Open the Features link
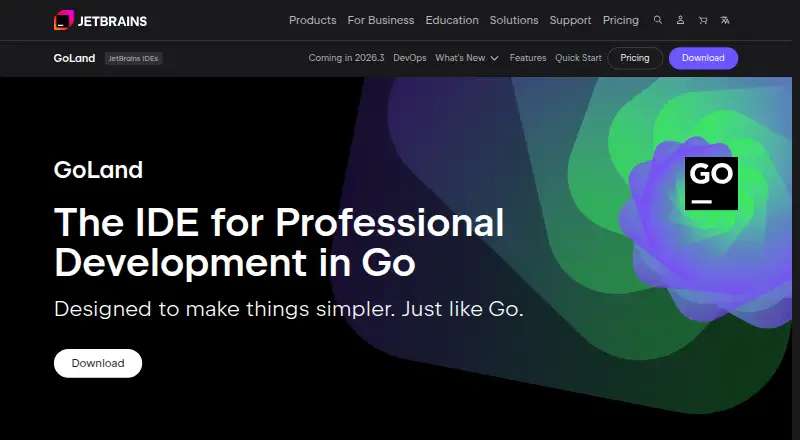The image size is (800, 440). pos(528,58)
